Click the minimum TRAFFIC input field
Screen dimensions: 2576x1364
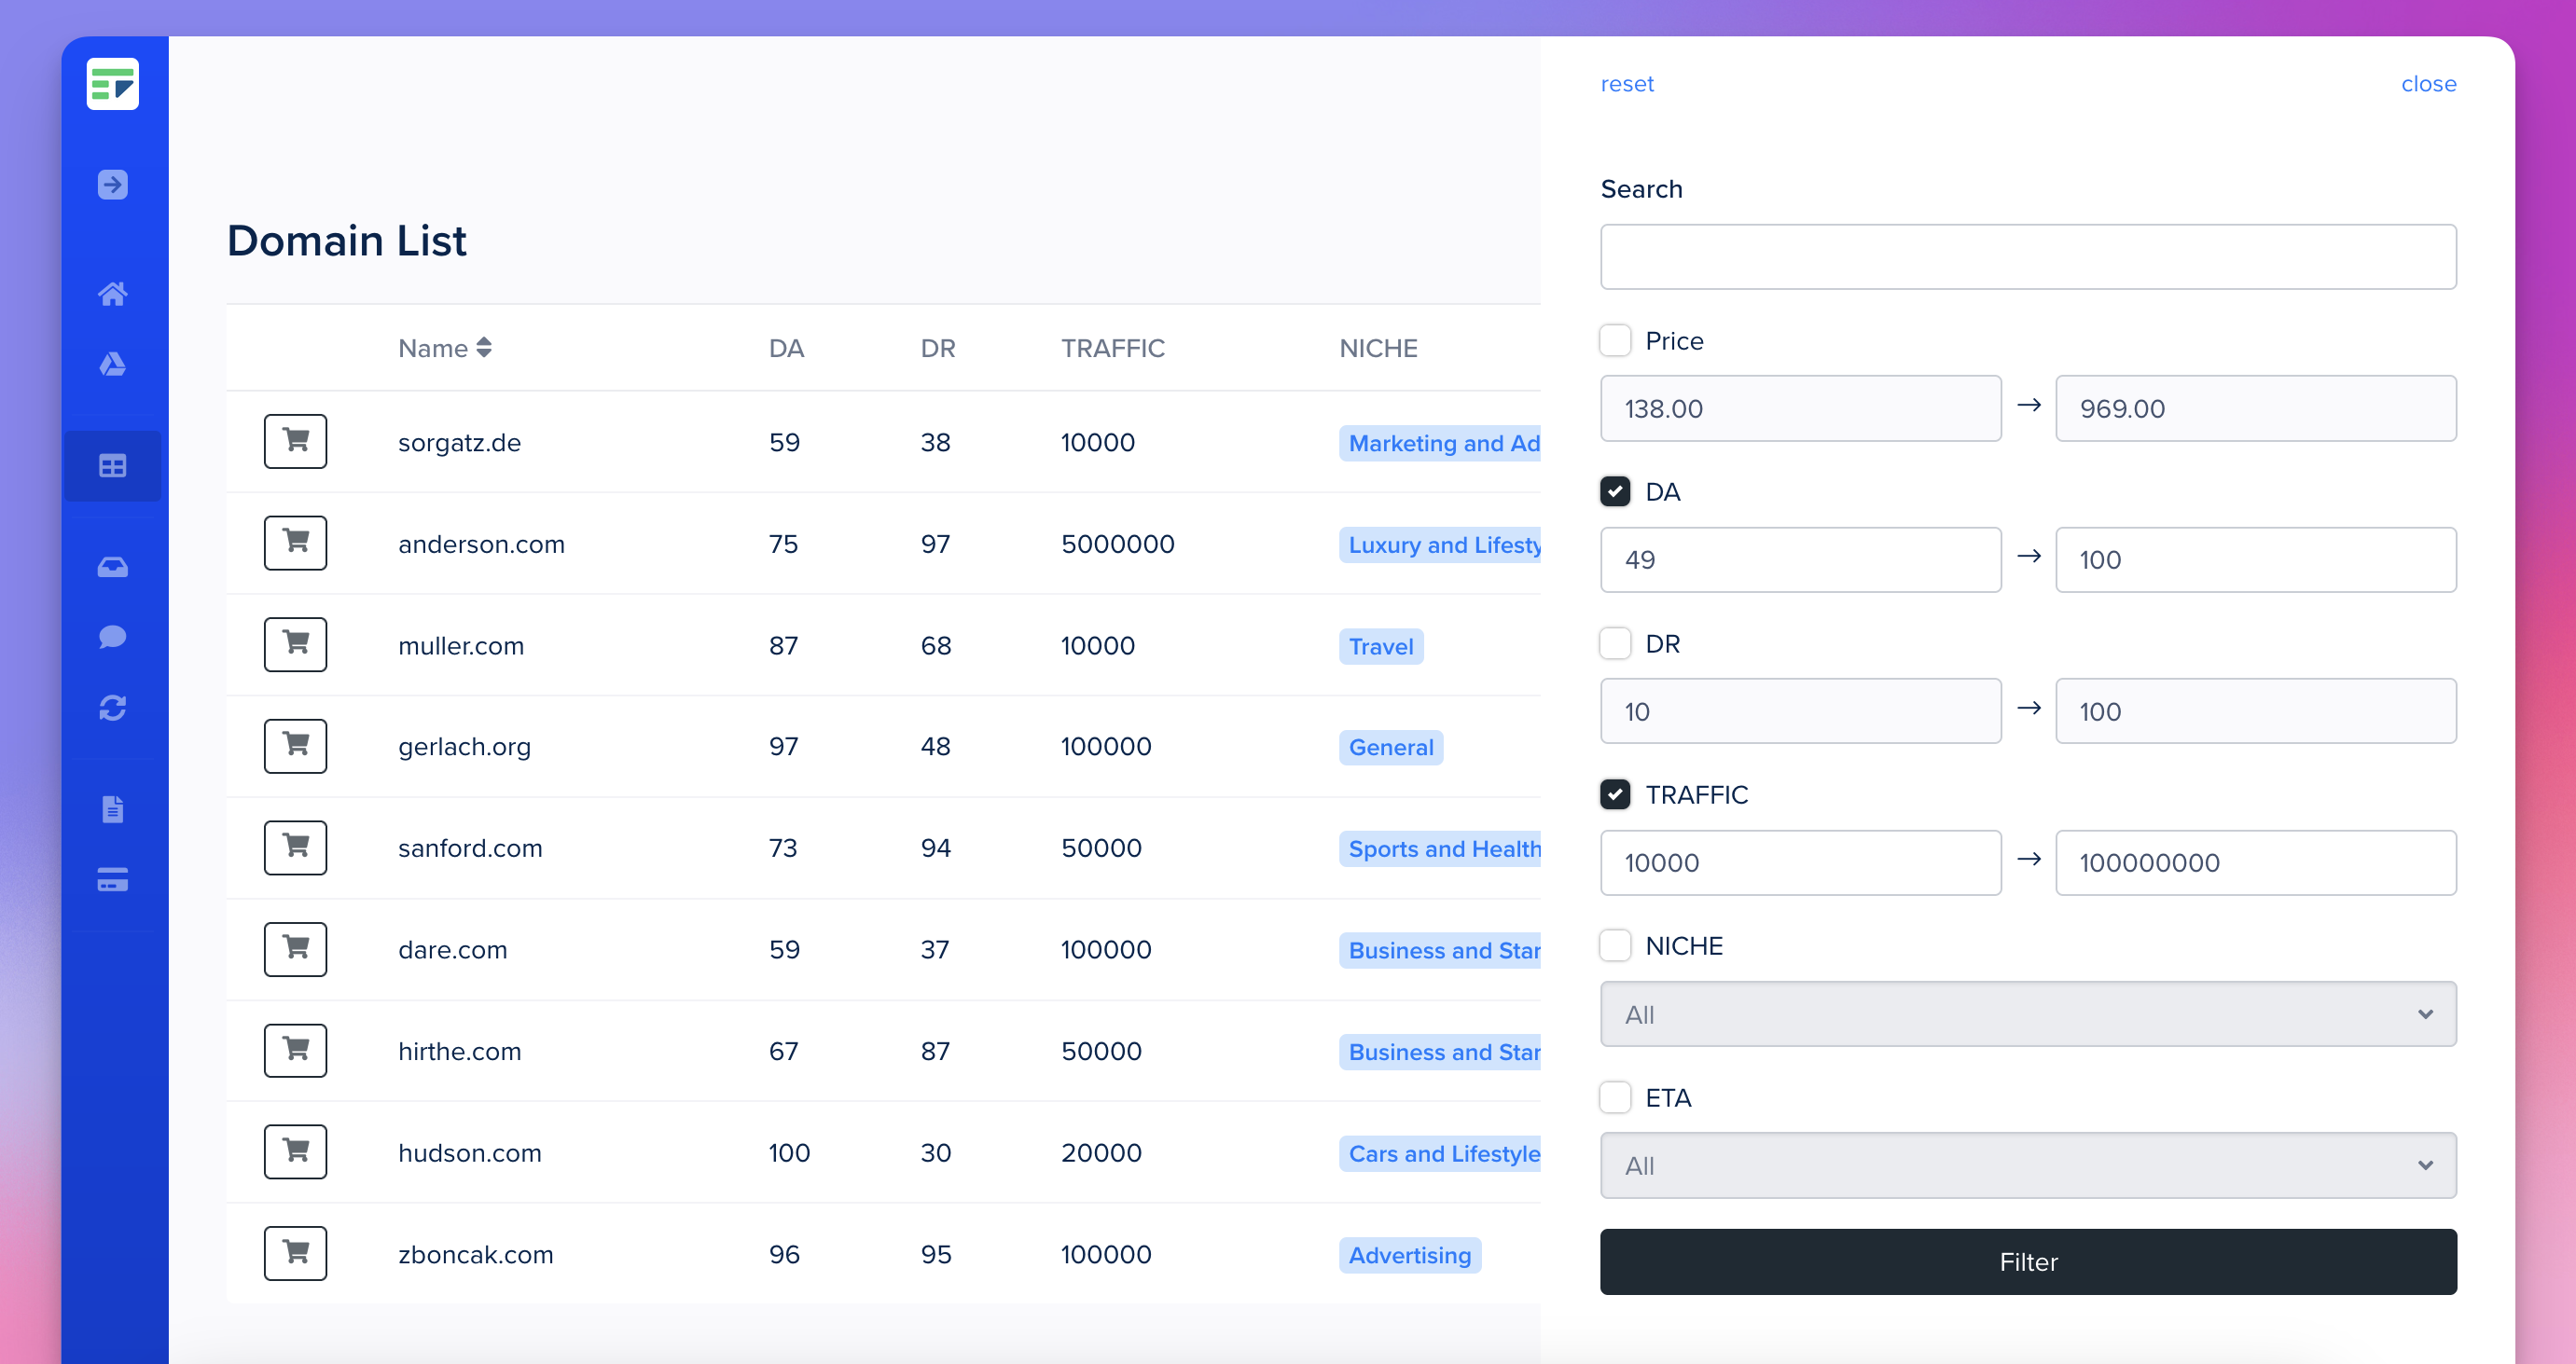click(1801, 861)
